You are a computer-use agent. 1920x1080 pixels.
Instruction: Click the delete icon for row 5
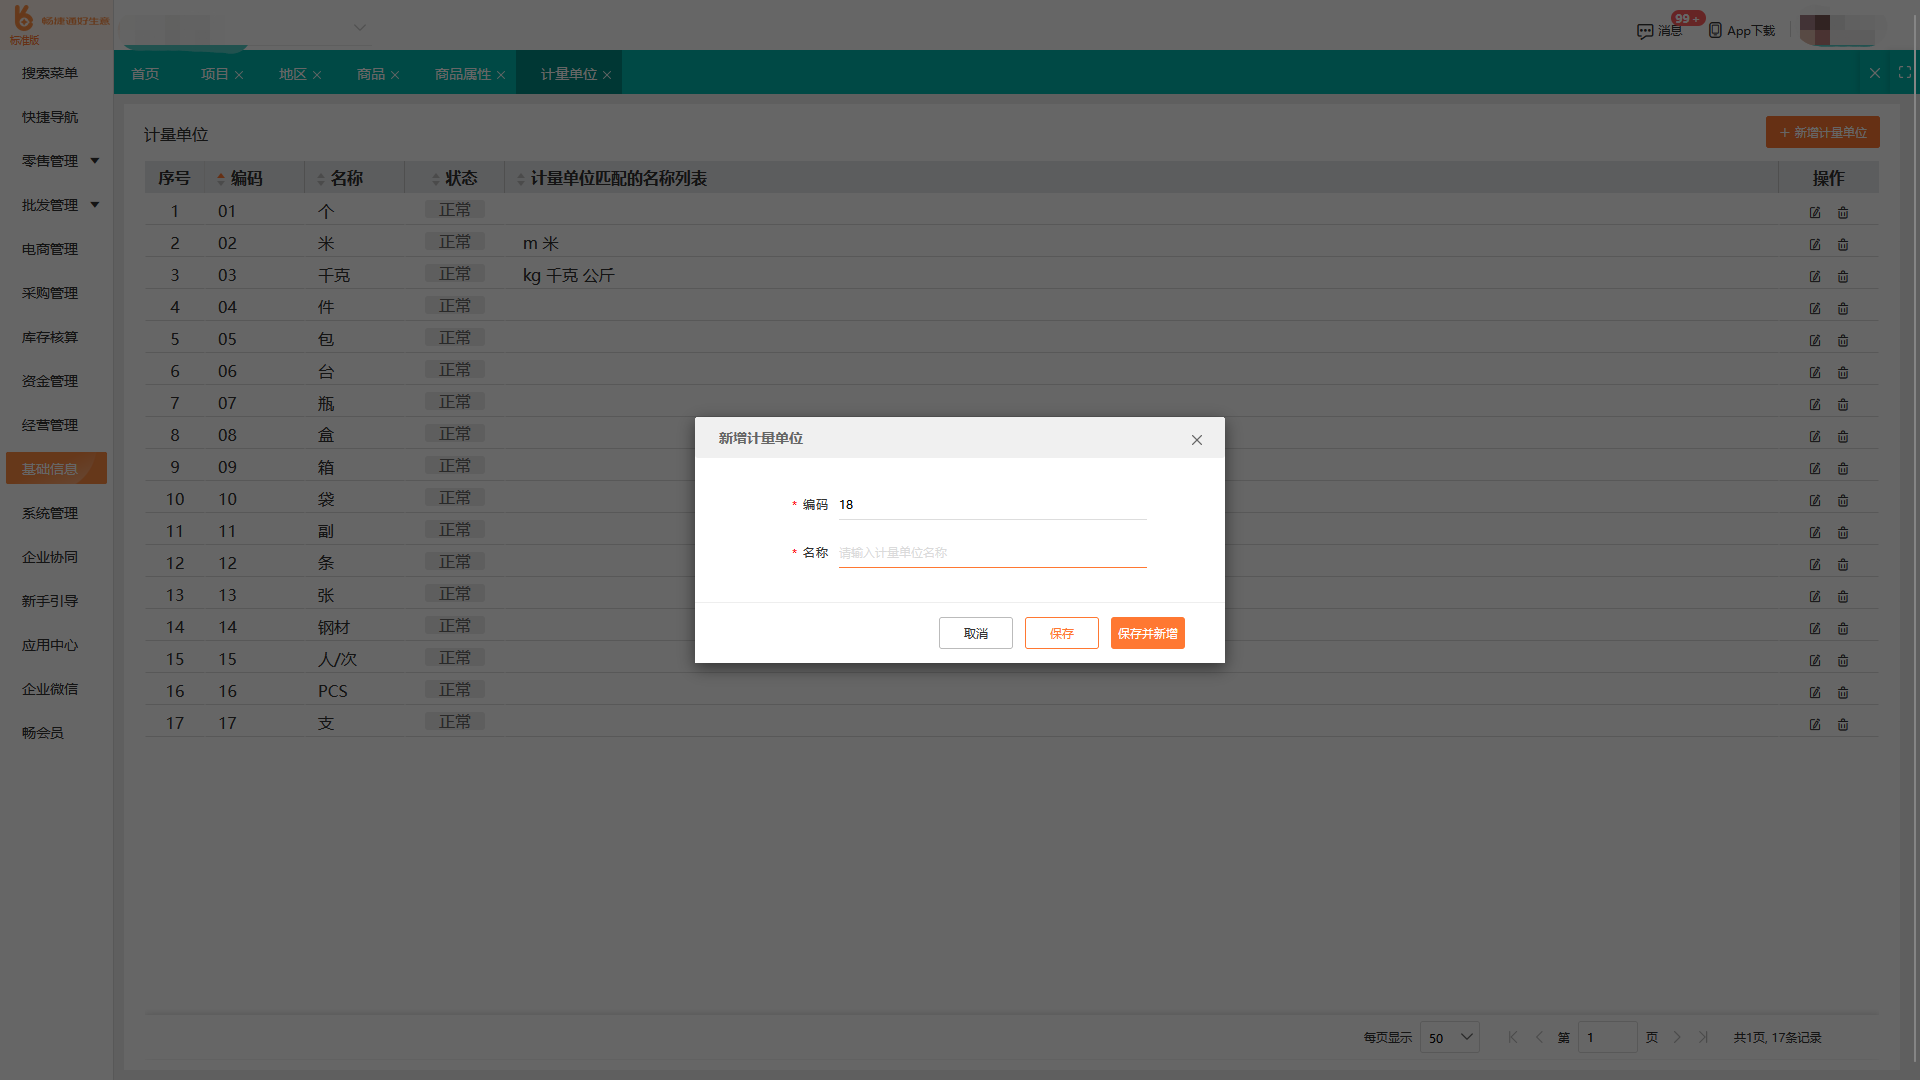tap(1842, 340)
